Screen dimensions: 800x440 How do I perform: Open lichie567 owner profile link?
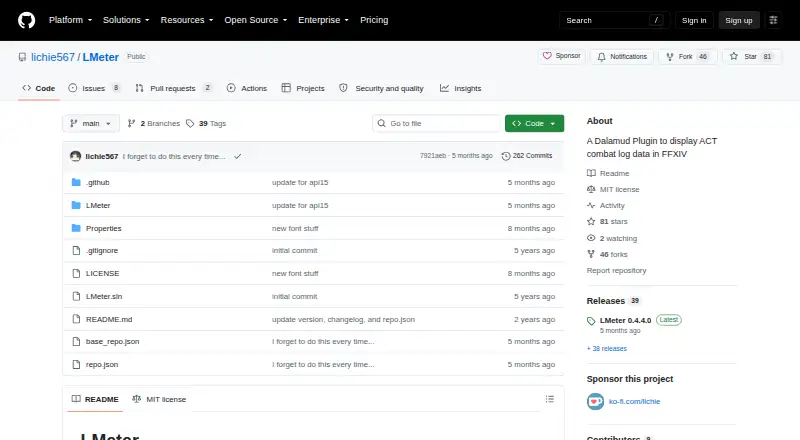point(53,57)
